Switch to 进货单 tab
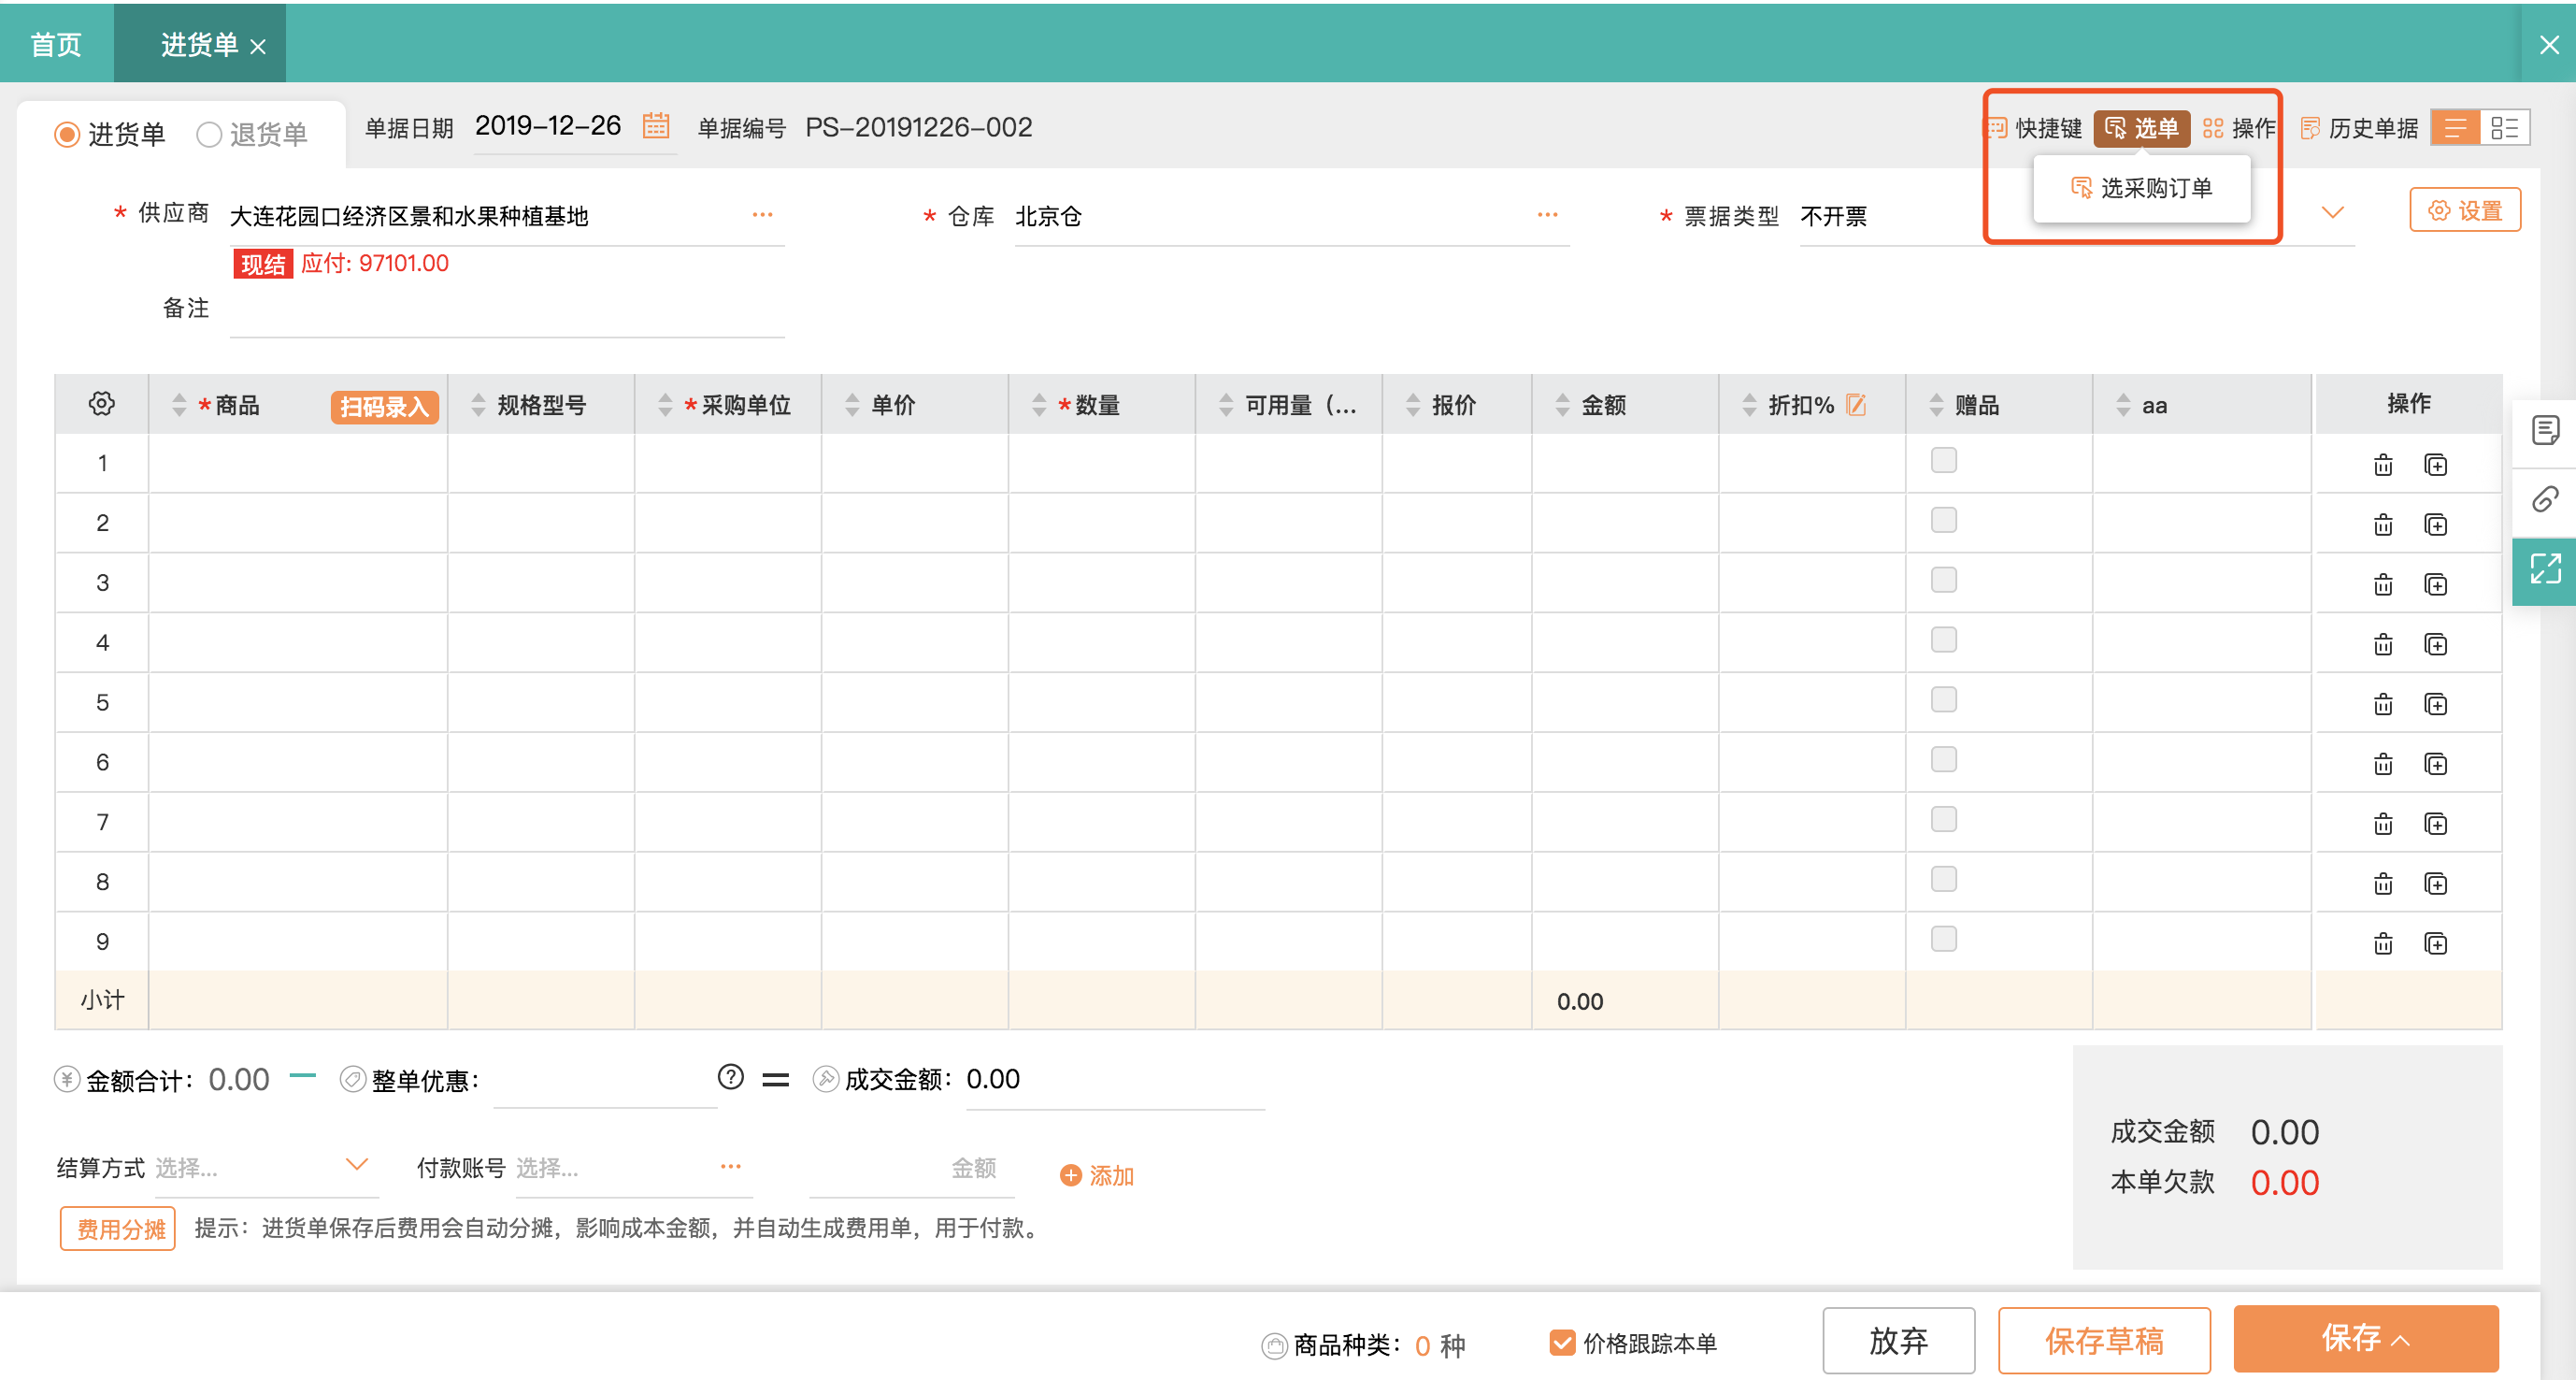Screen dimensions: 2576x1380 pos(193,46)
